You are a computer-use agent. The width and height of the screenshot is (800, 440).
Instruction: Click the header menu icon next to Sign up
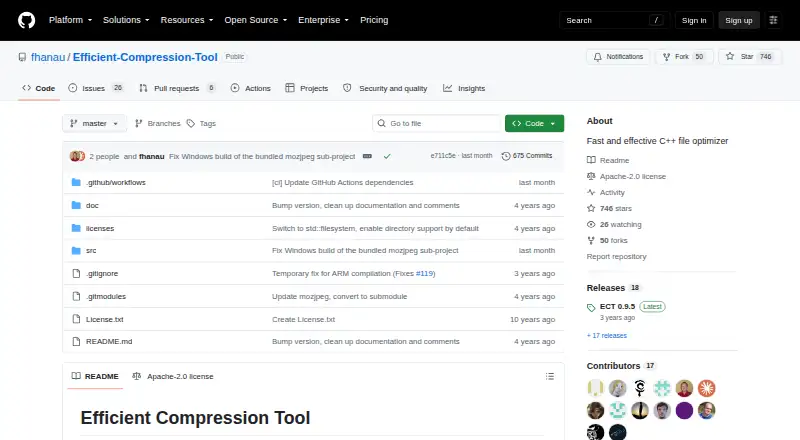click(773, 20)
